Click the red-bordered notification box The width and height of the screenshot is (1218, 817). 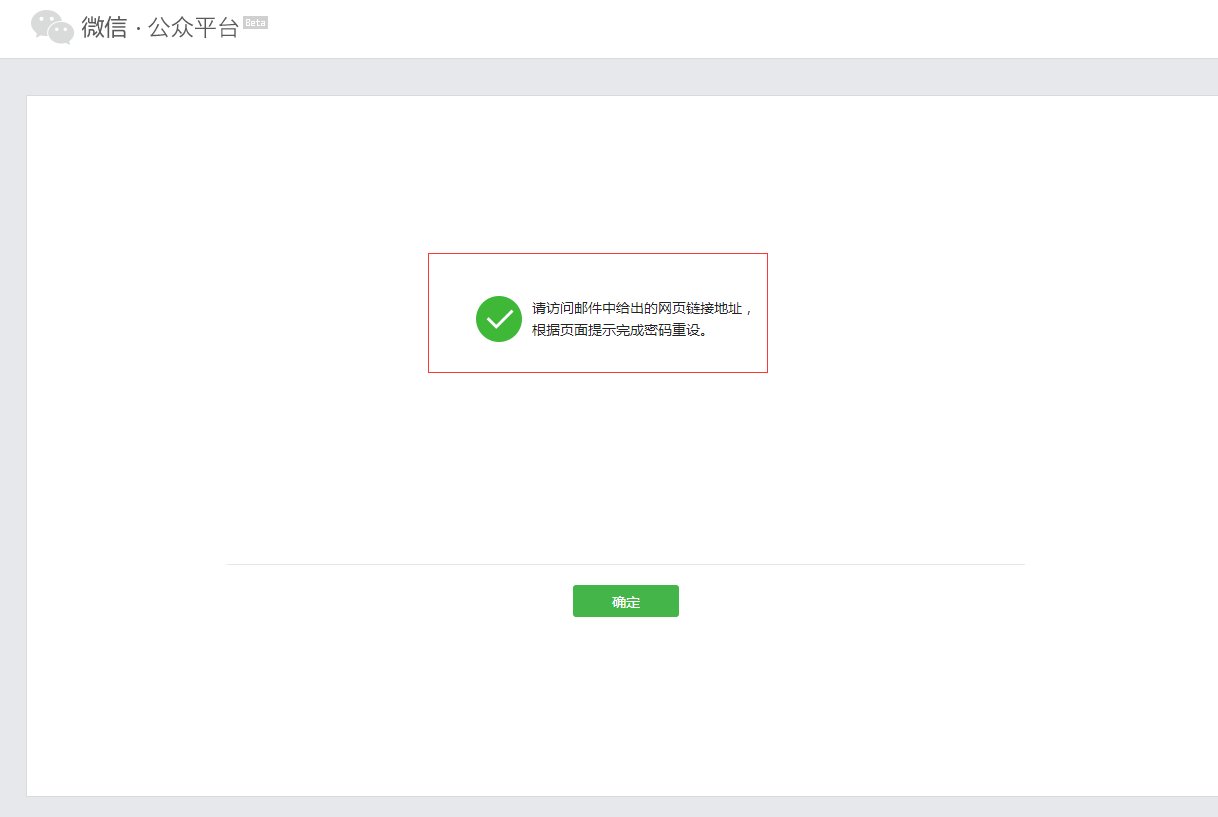pos(598,312)
